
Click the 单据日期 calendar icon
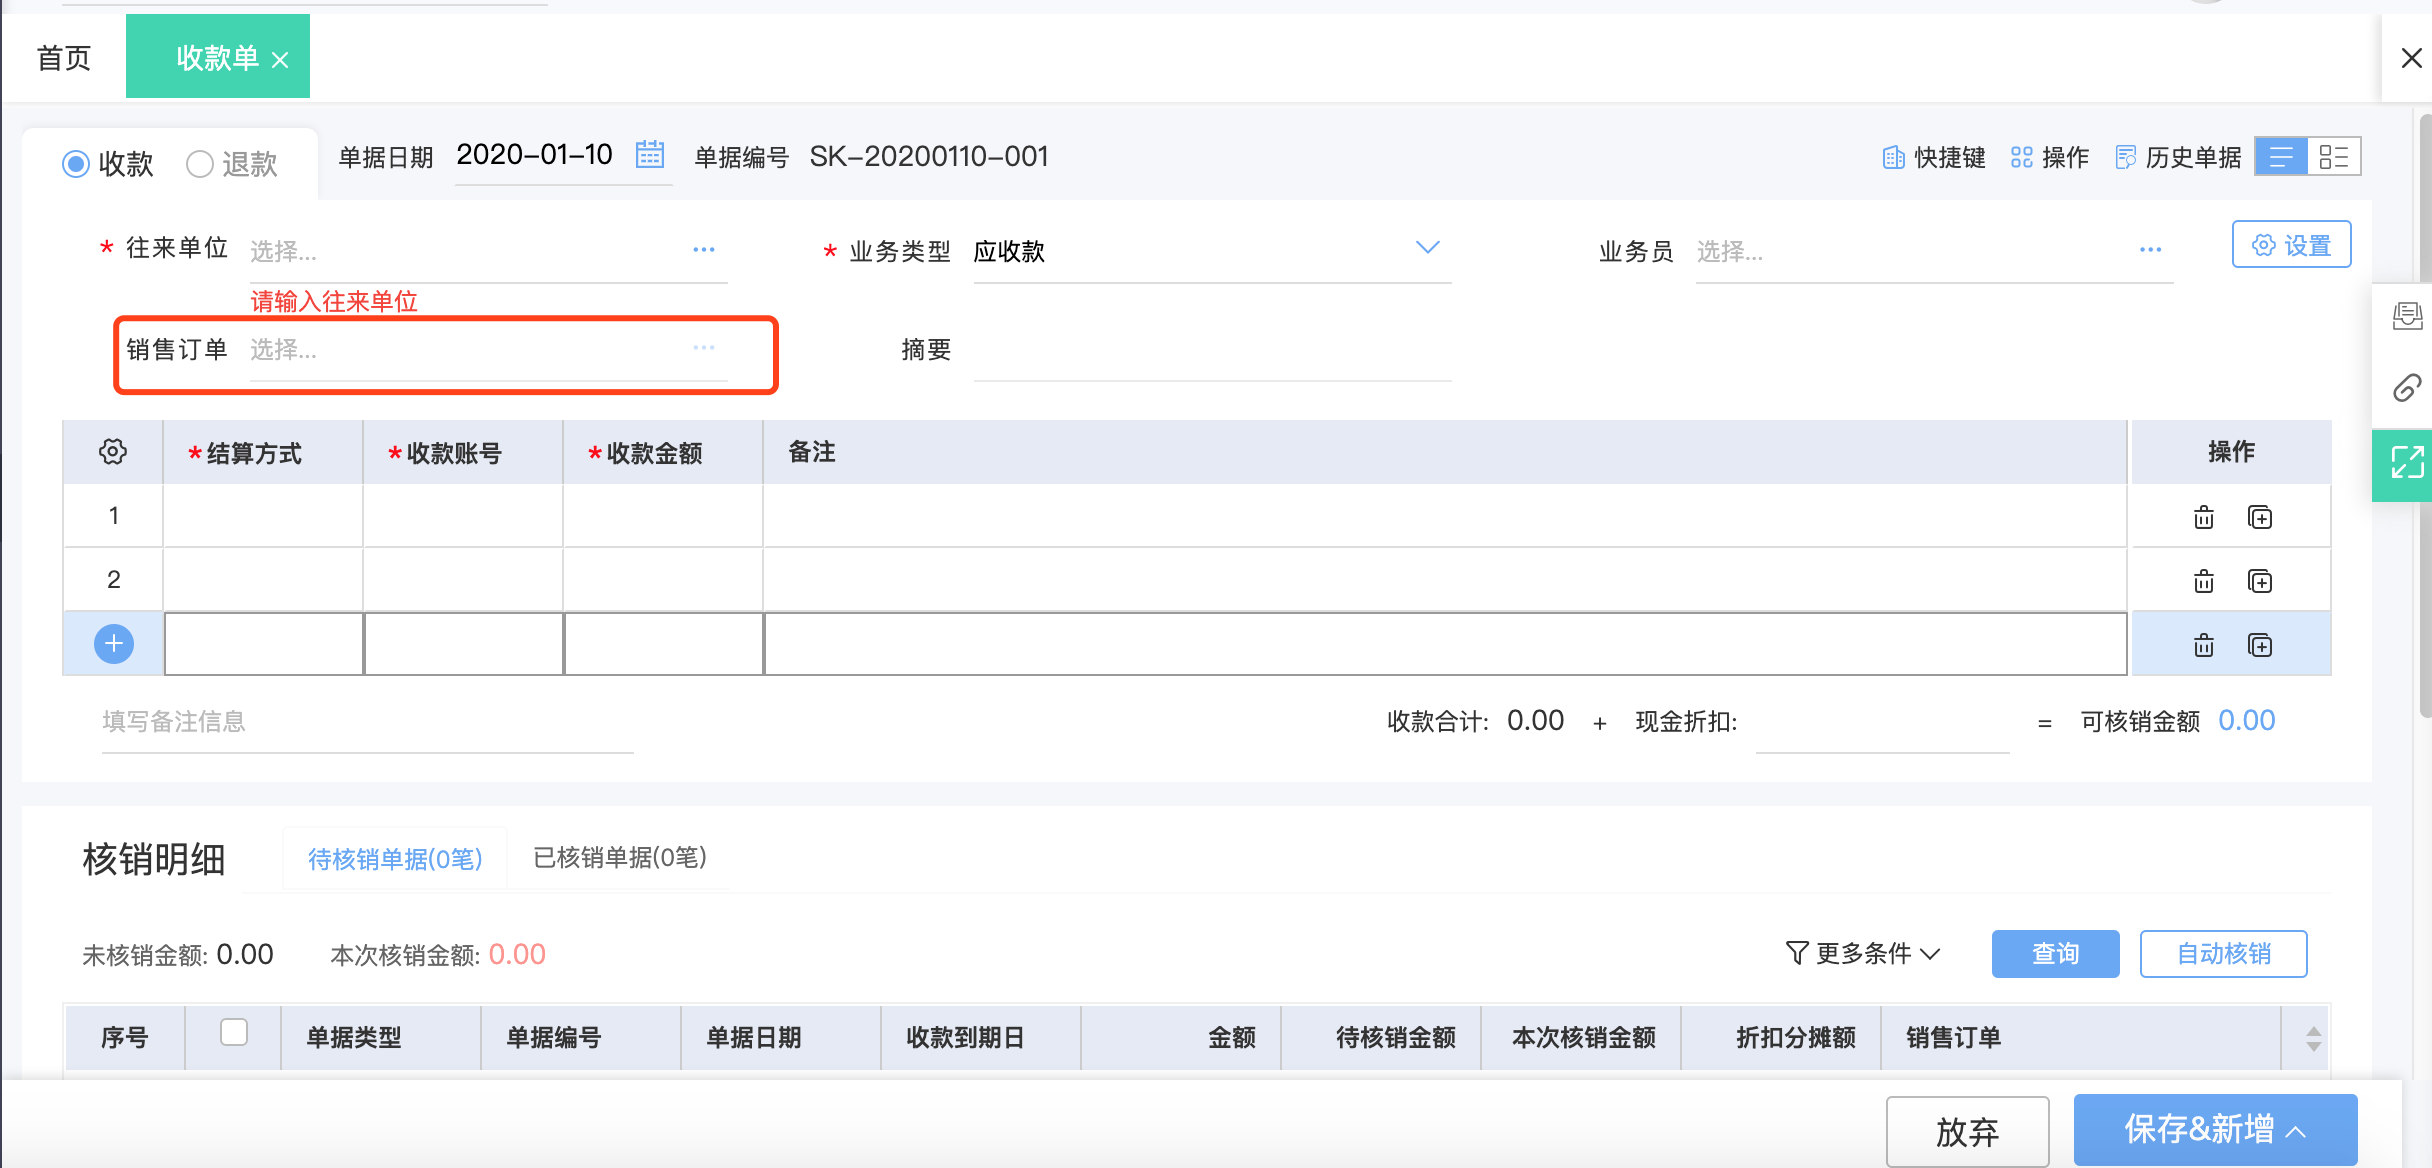pyautogui.click(x=651, y=155)
